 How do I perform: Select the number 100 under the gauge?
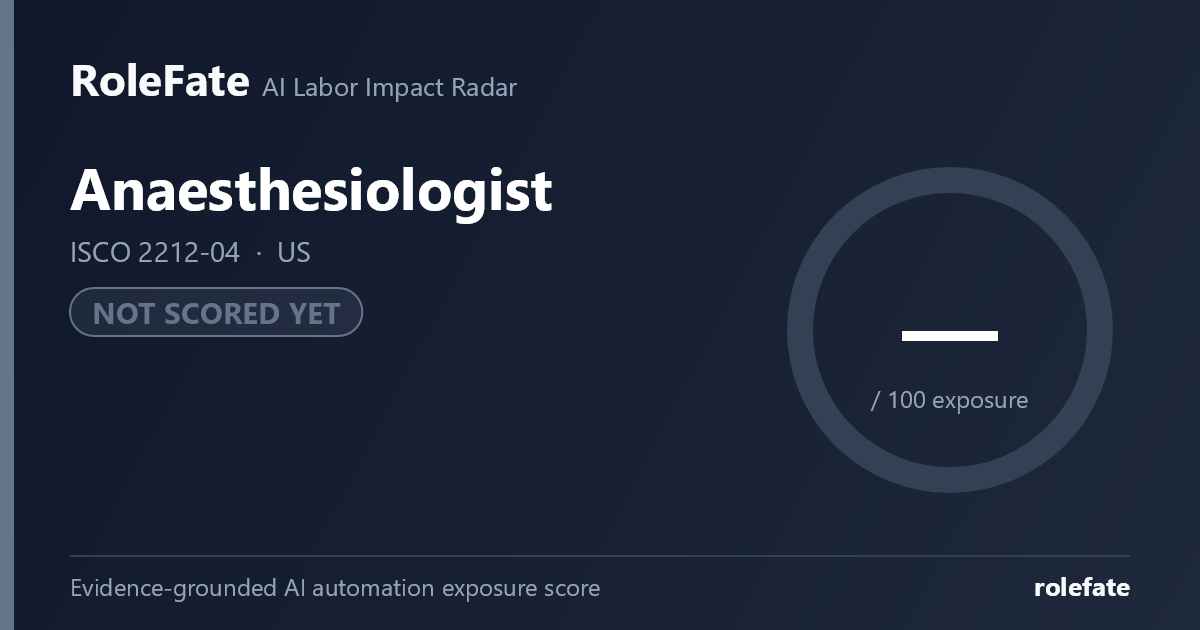[x=906, y=400]
